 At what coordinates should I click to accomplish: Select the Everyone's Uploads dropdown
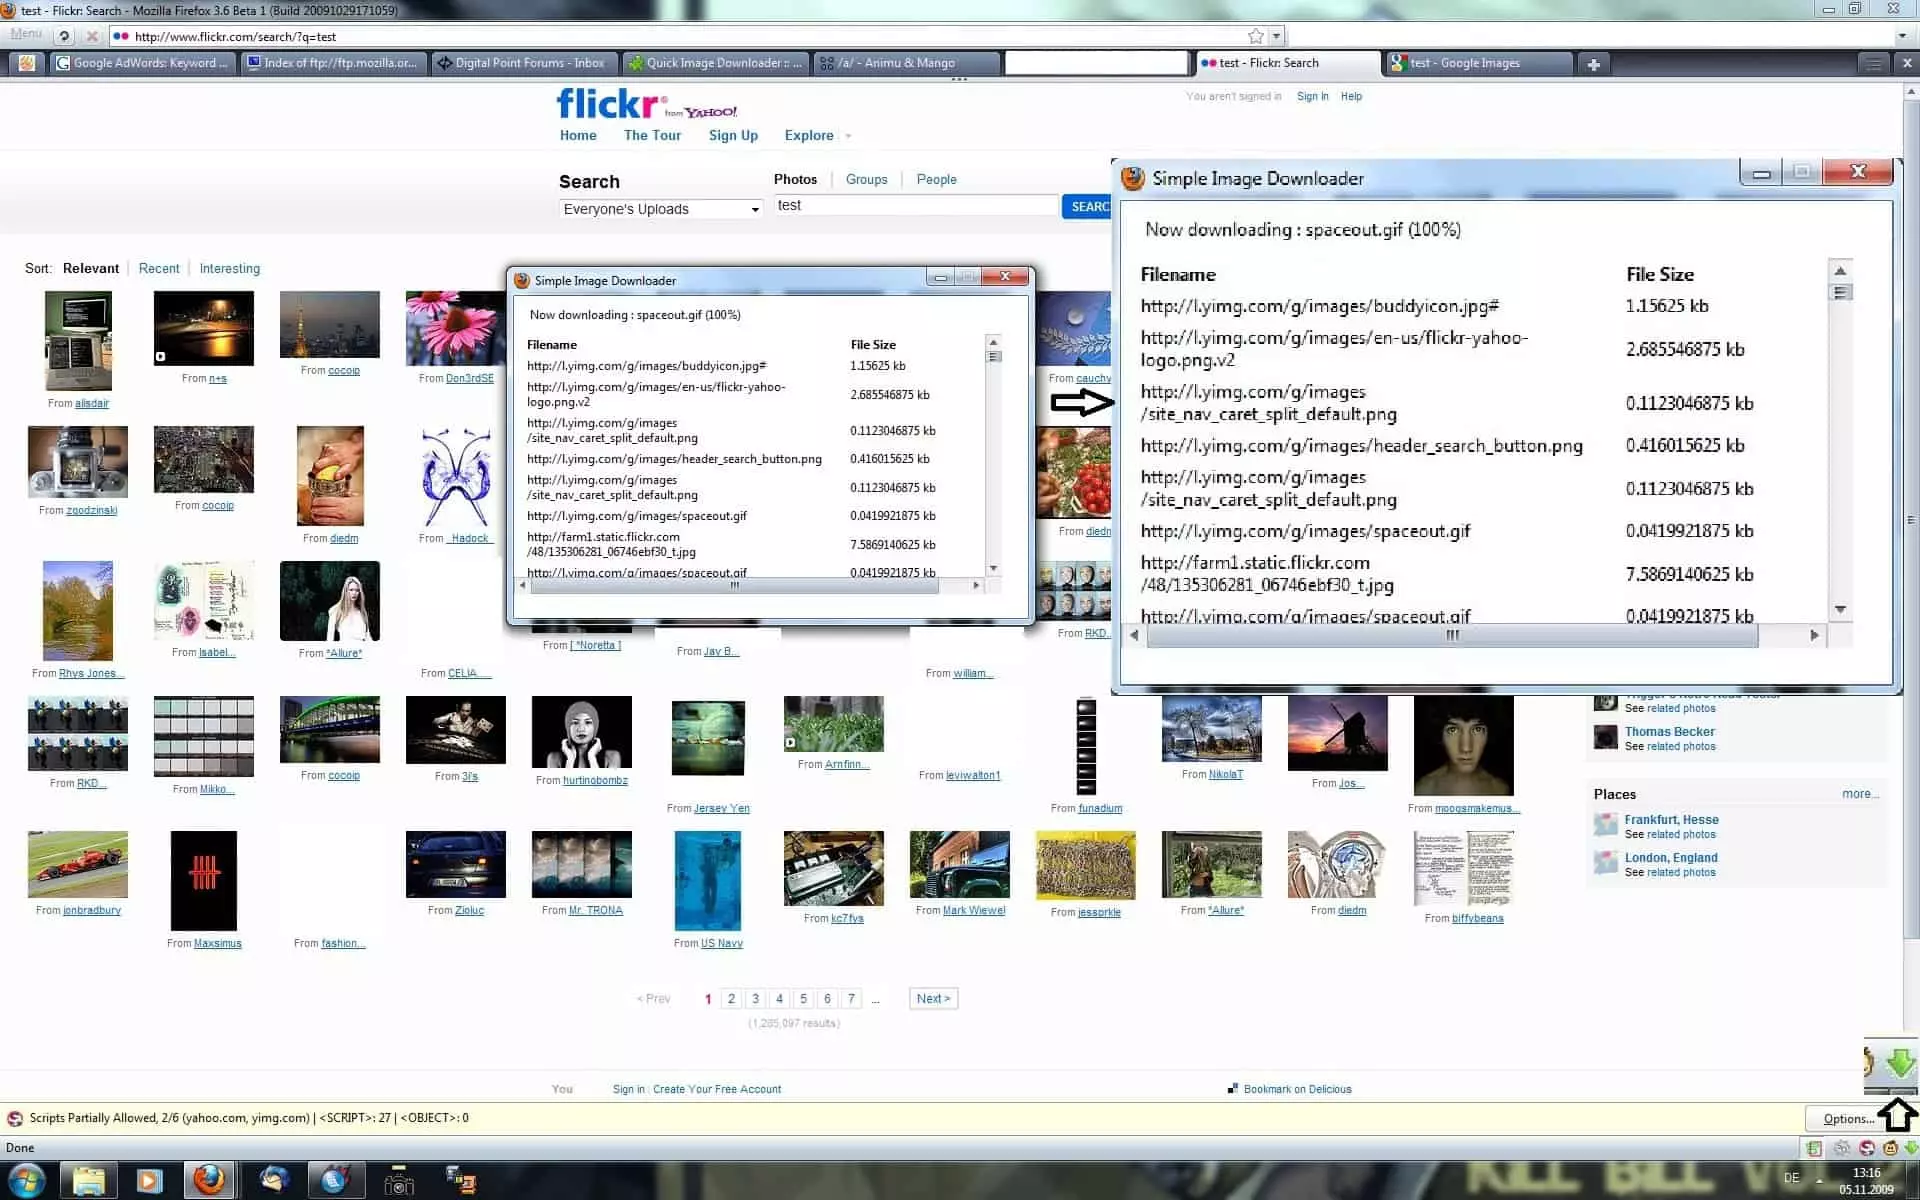[x=659, y=209]
